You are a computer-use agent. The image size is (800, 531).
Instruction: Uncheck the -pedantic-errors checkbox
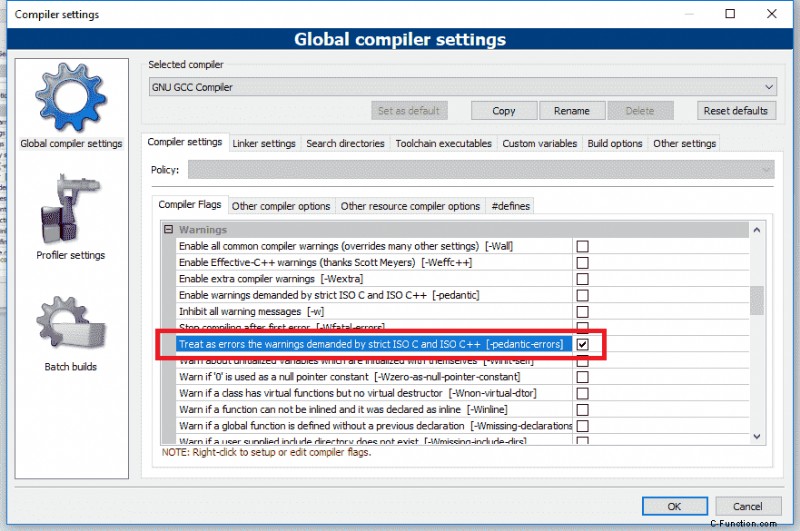click(582, 344)
